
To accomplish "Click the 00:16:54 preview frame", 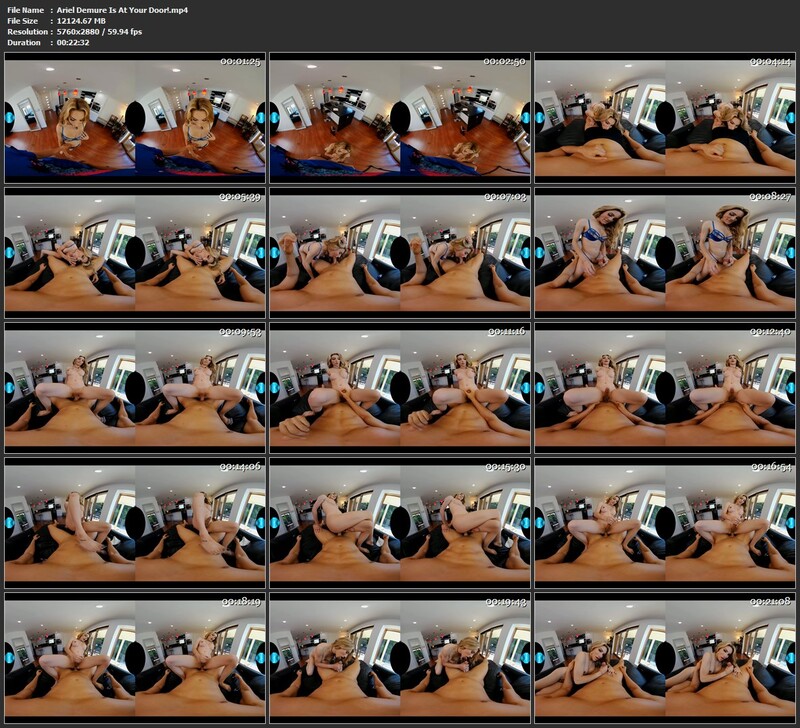I will pyautogui.click(x=665, y=522).
